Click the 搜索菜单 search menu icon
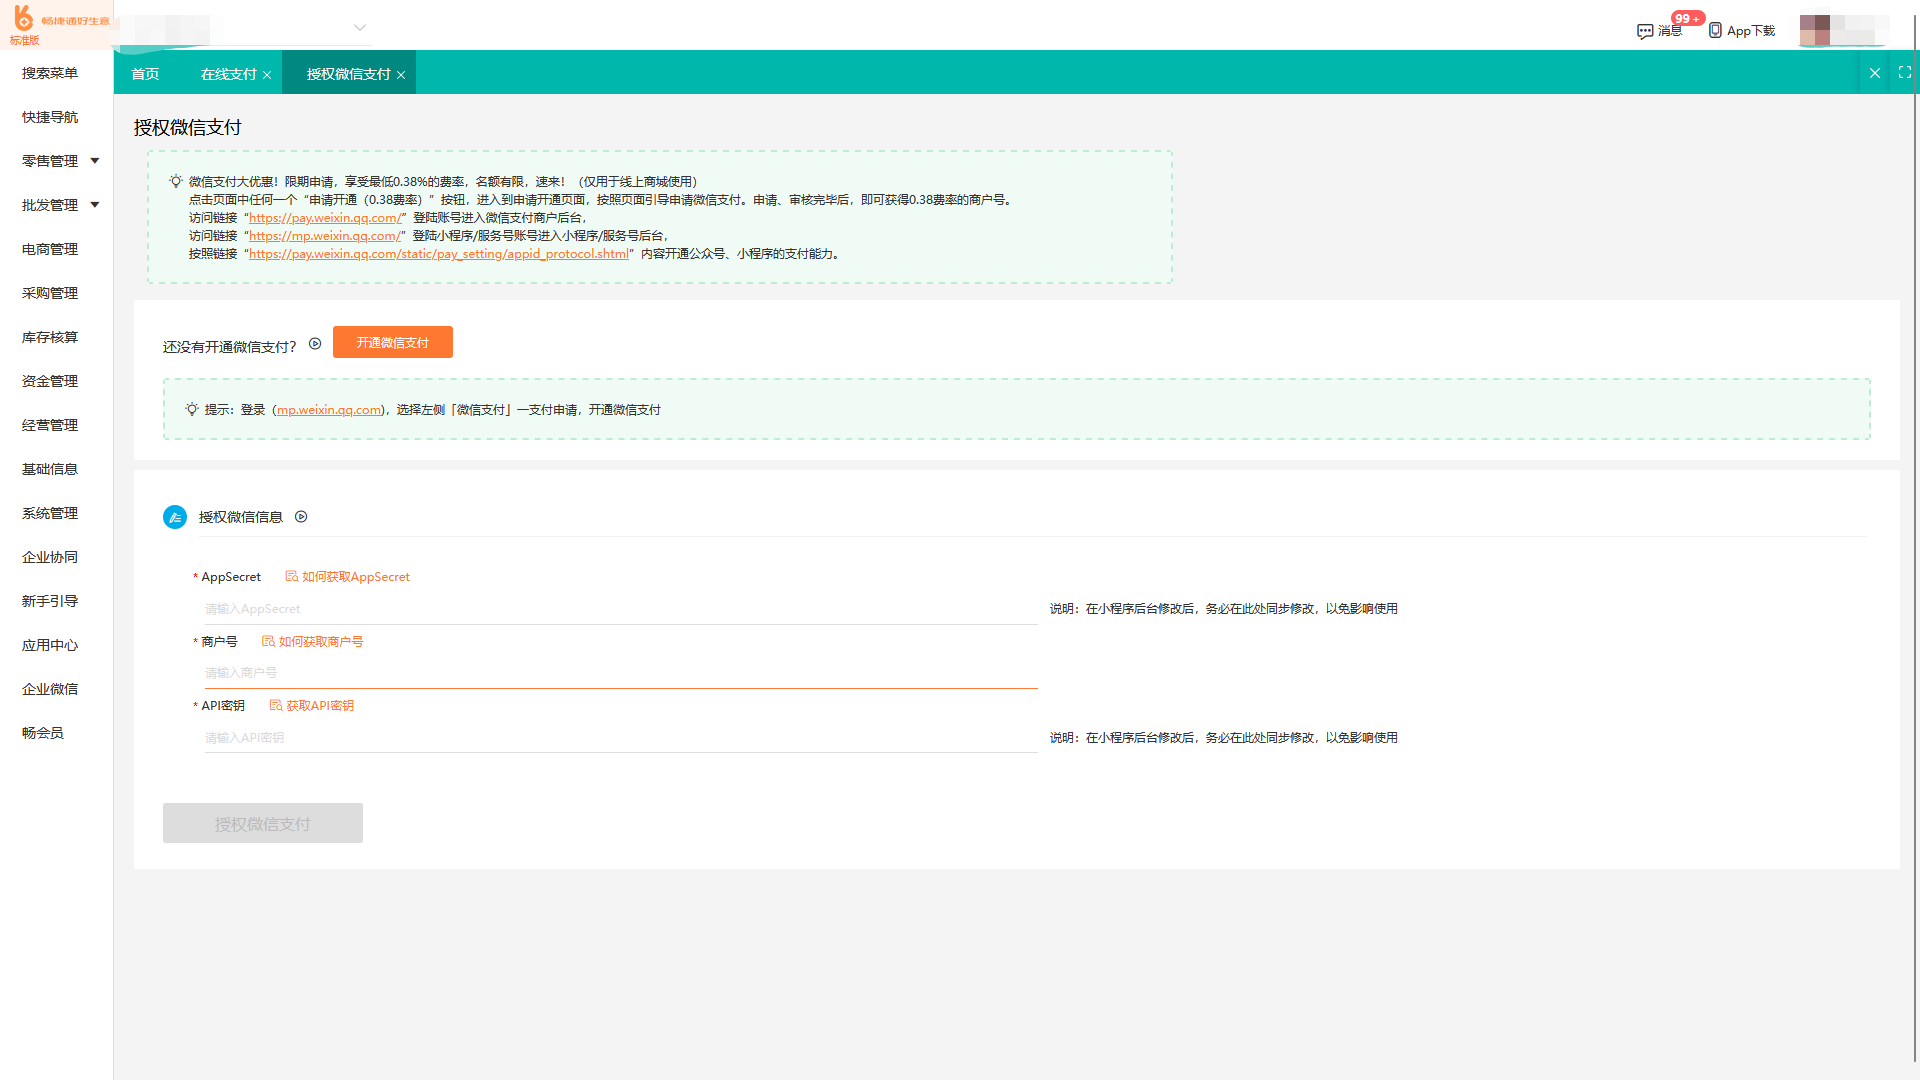The height and width of the screenshot is (1080, 1920). (x=49, y=73)
